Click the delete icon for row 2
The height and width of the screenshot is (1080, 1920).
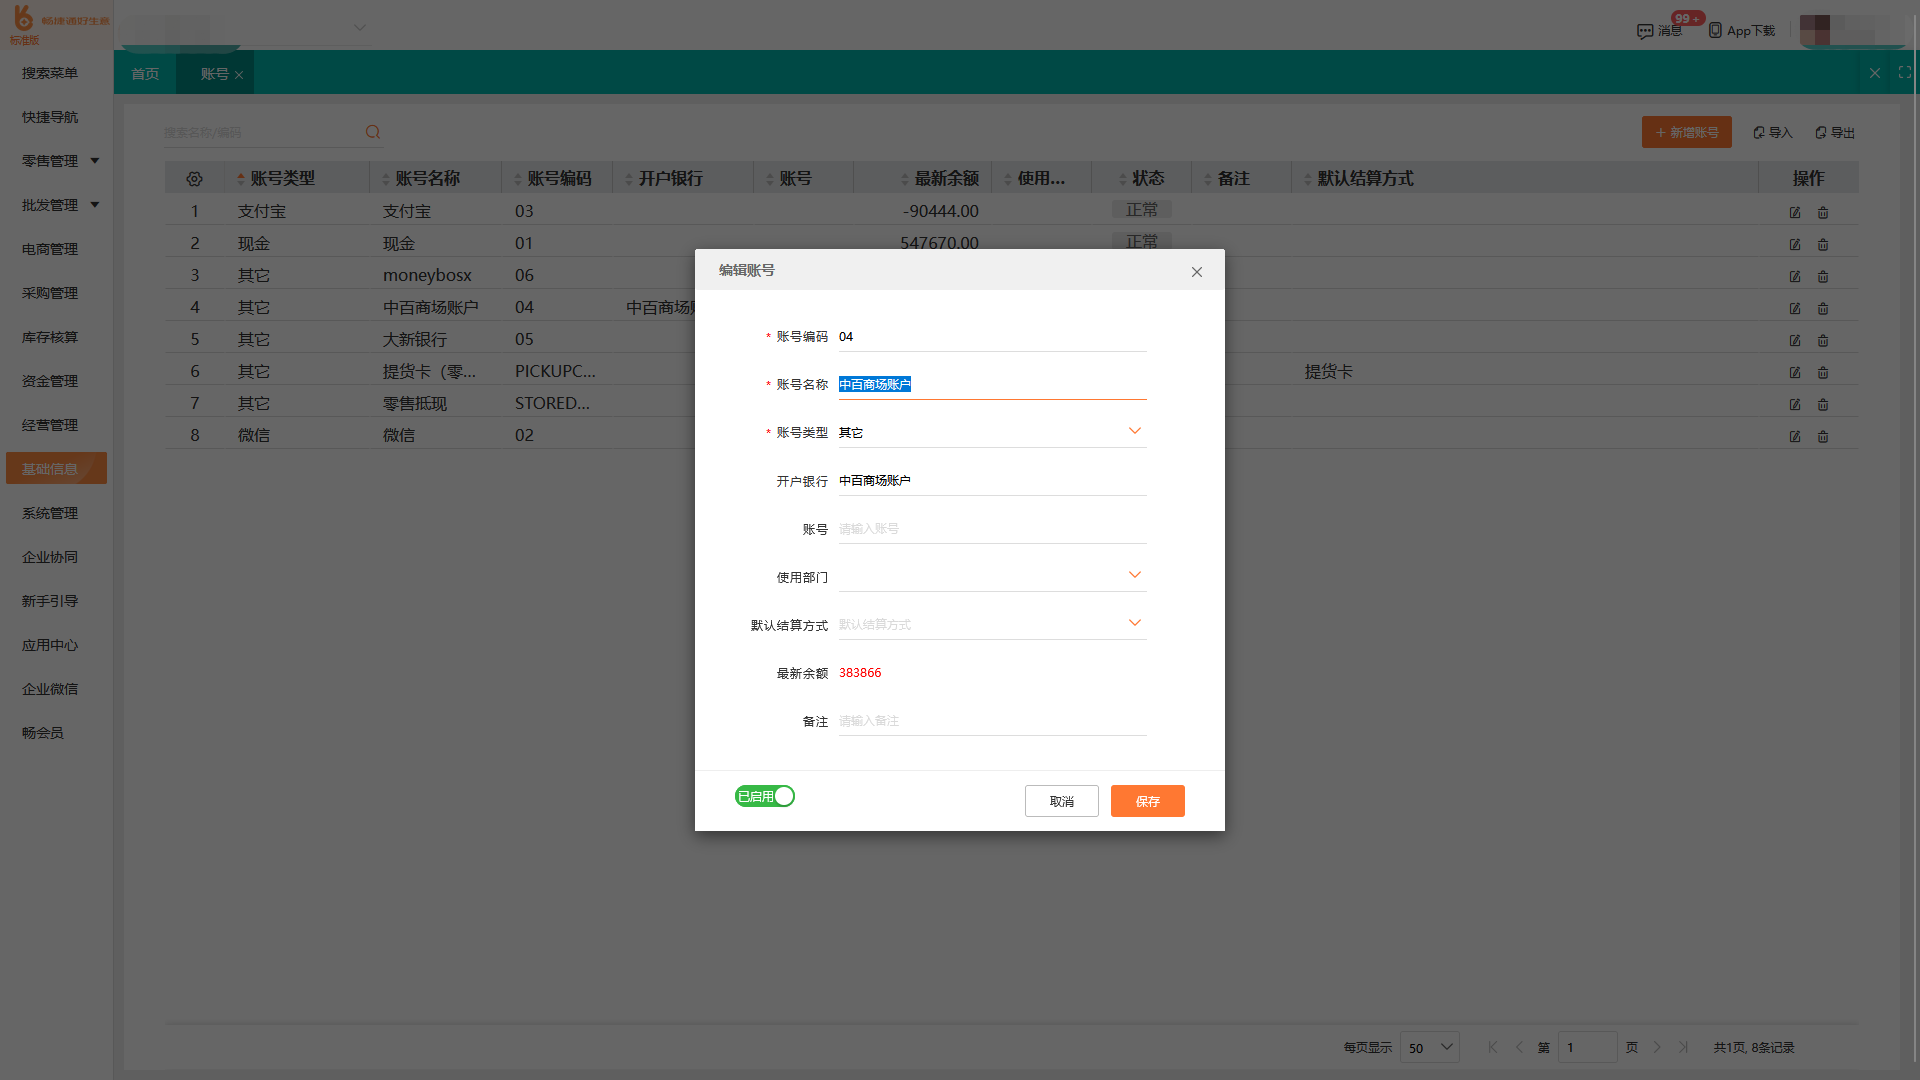[x=1824, y=244]
